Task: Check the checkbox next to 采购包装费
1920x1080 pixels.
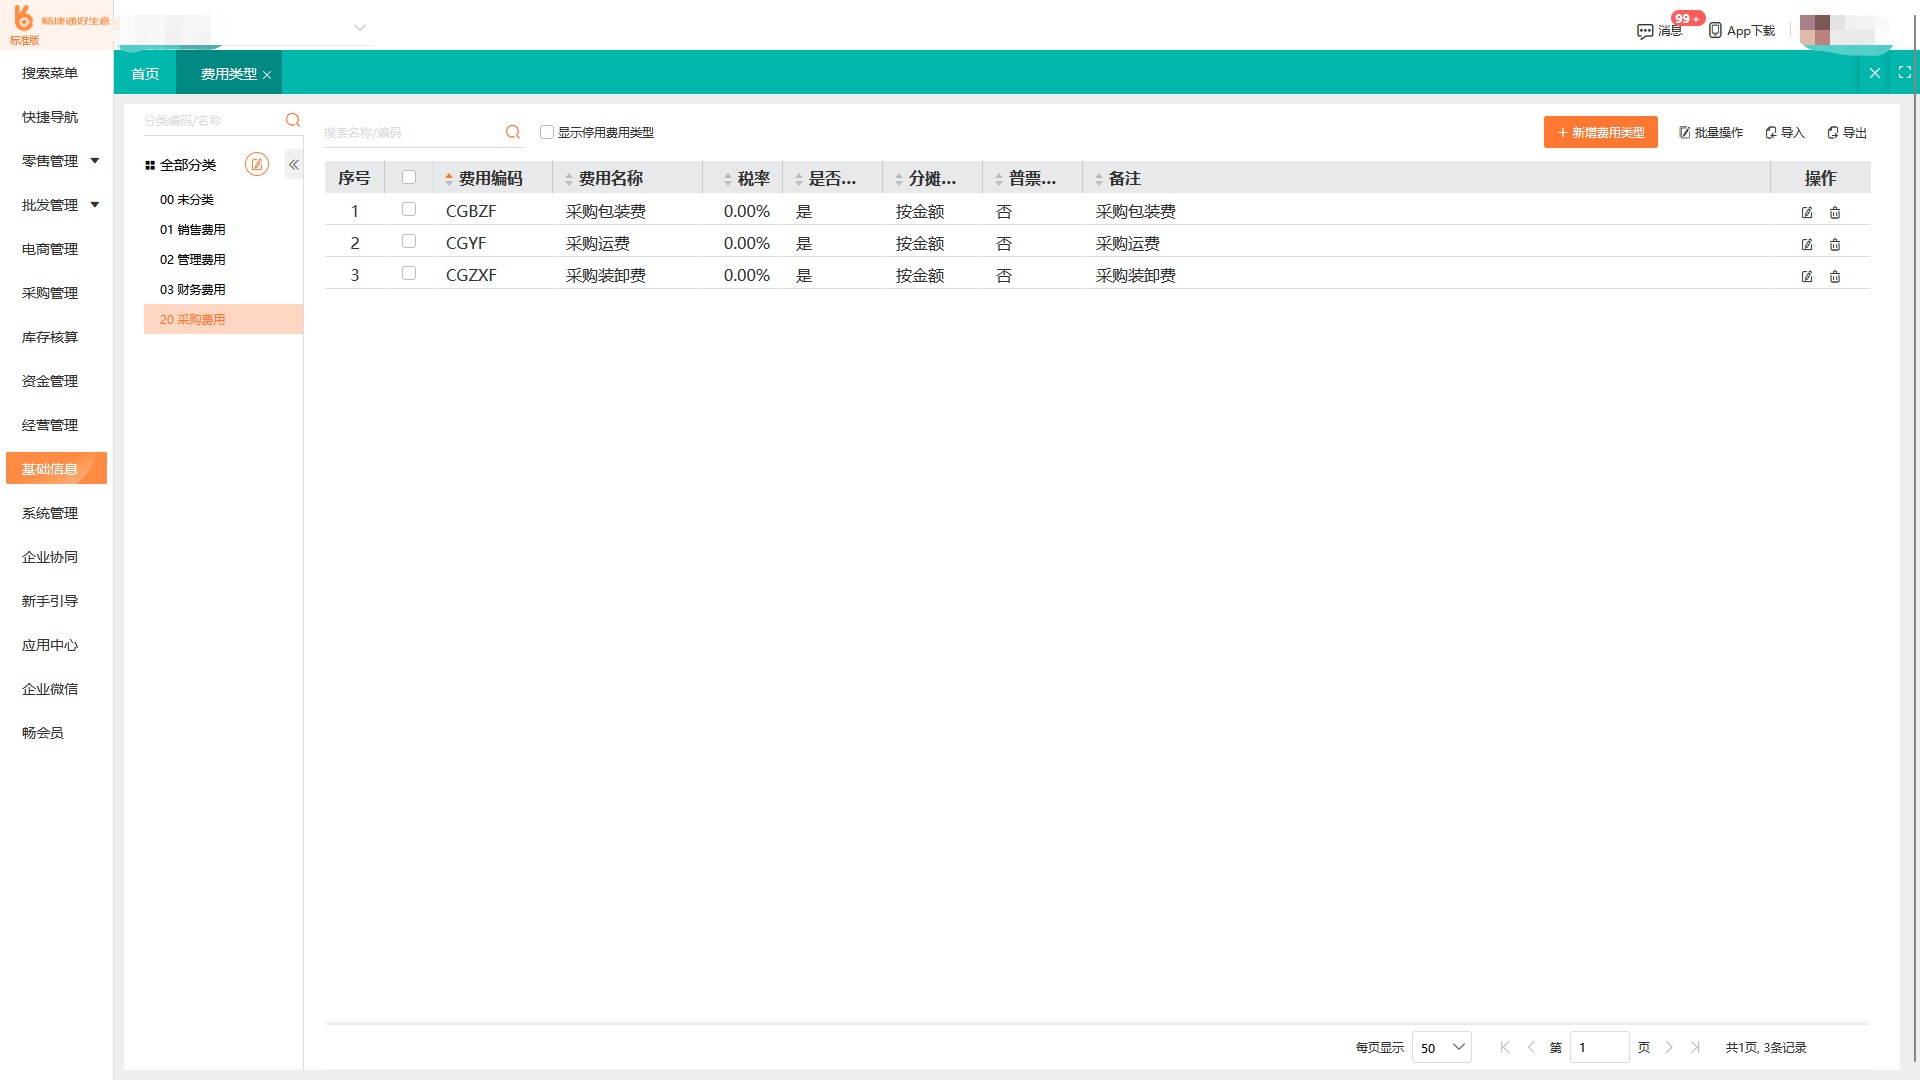Action: click(407, 210)
